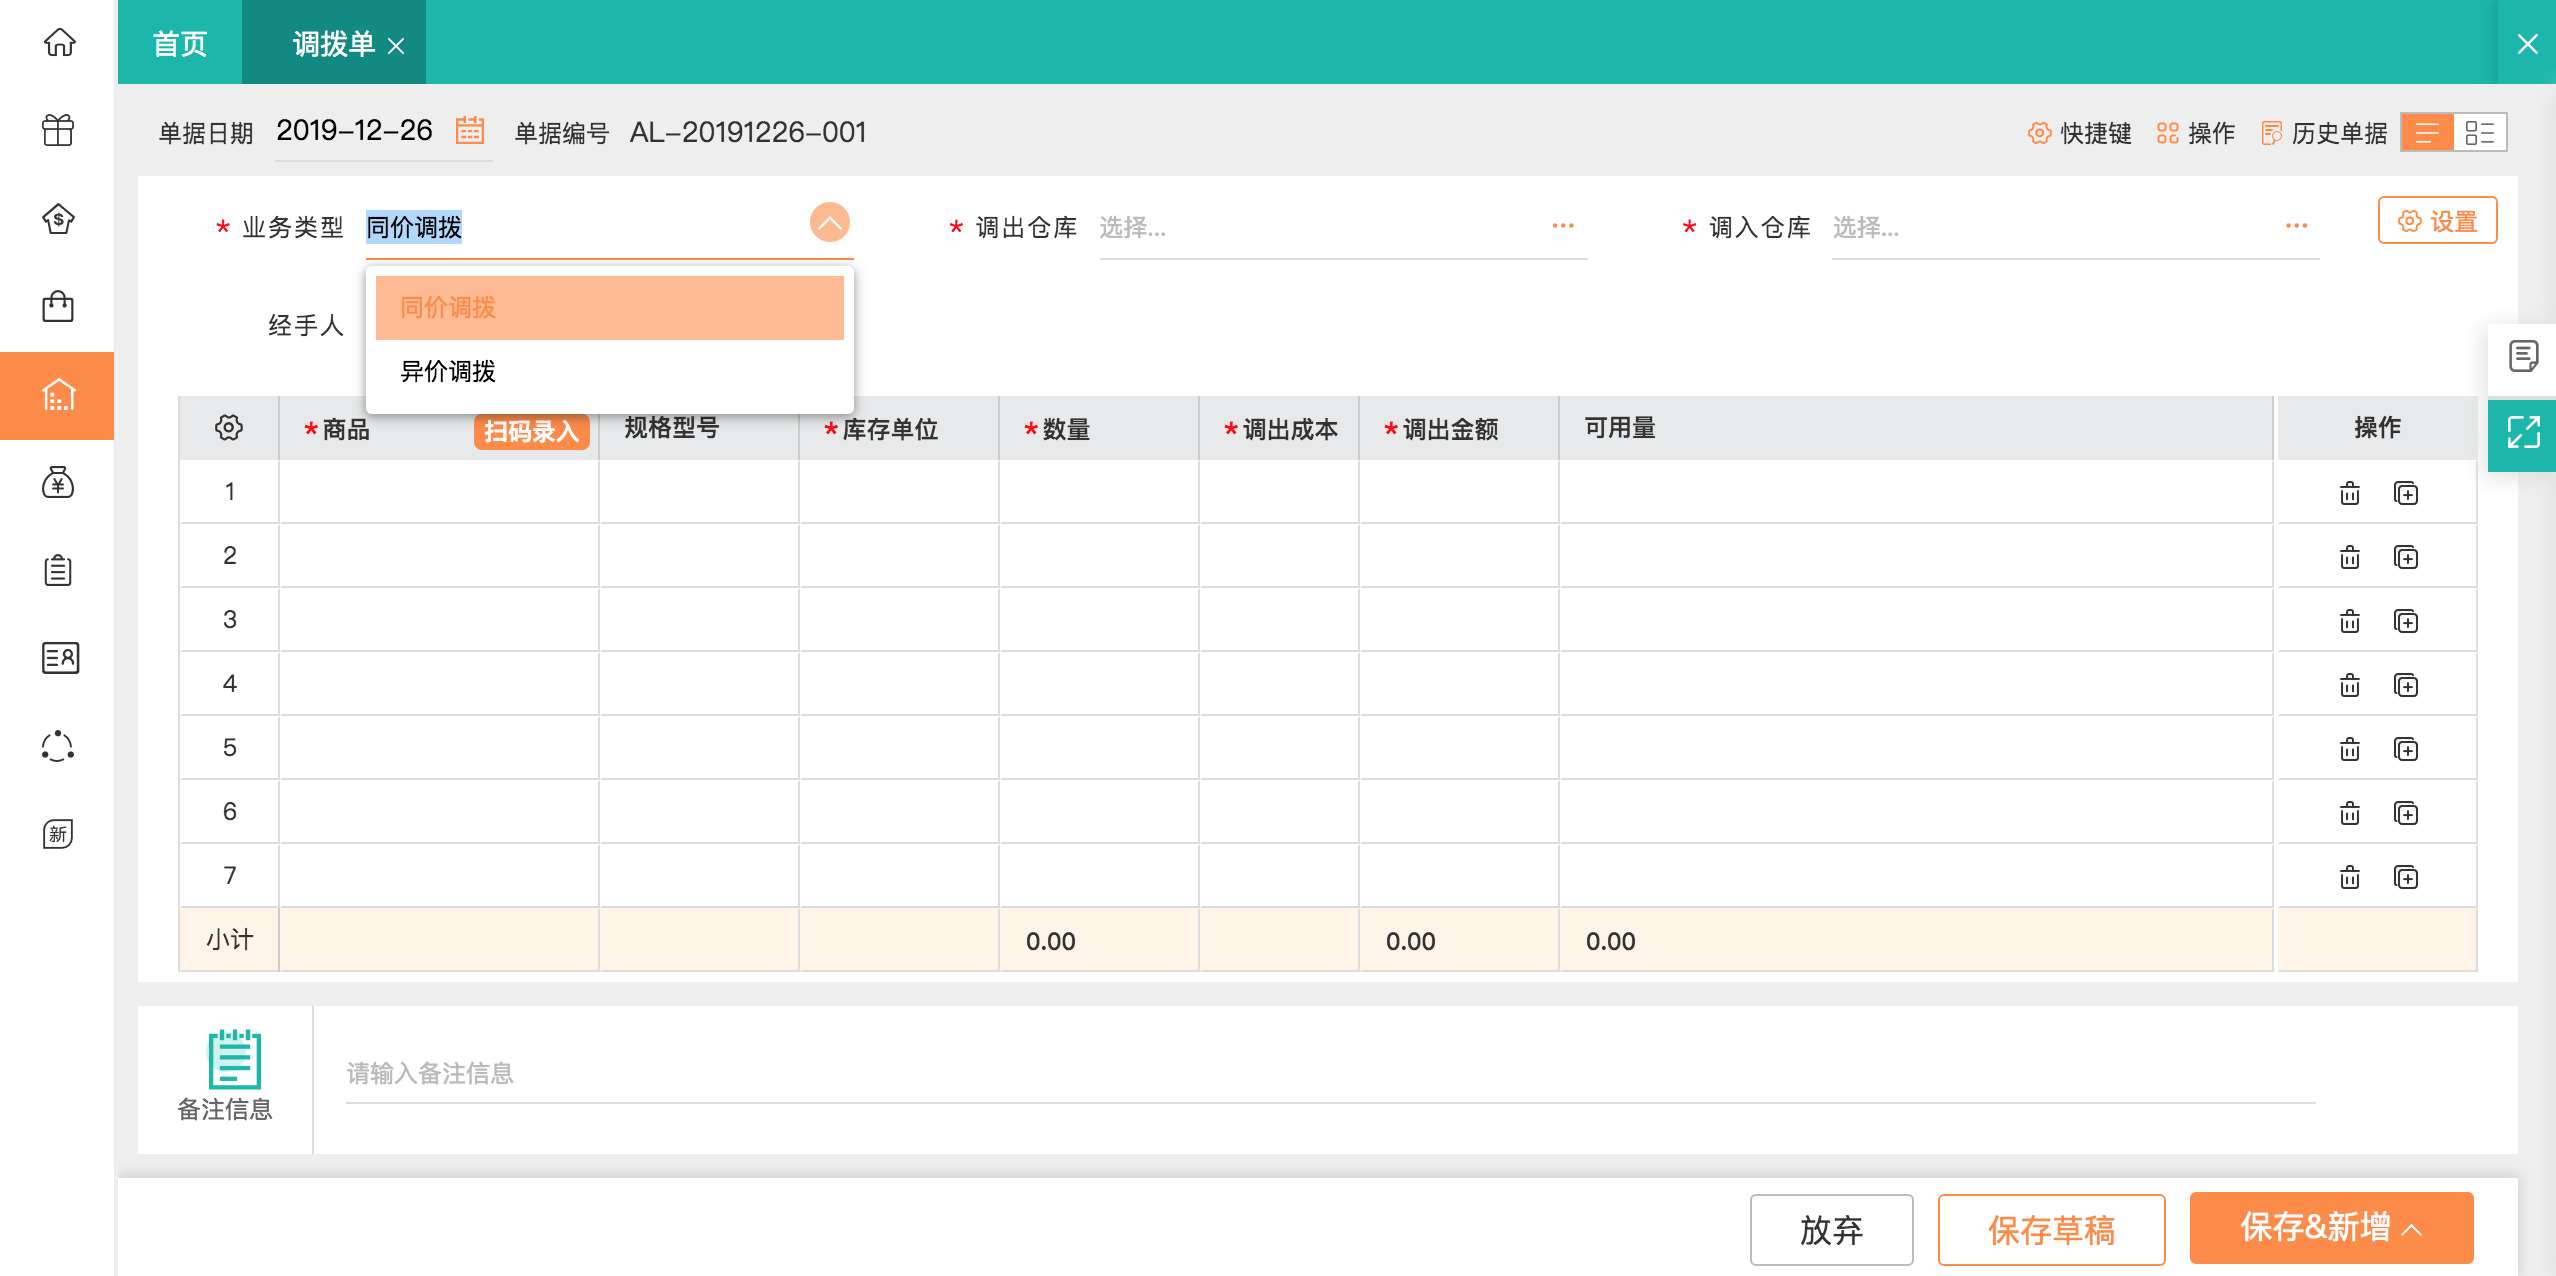Expand 调入仓库 destination warehouse selector
2556x1276 pixels.
[2300, 227]
